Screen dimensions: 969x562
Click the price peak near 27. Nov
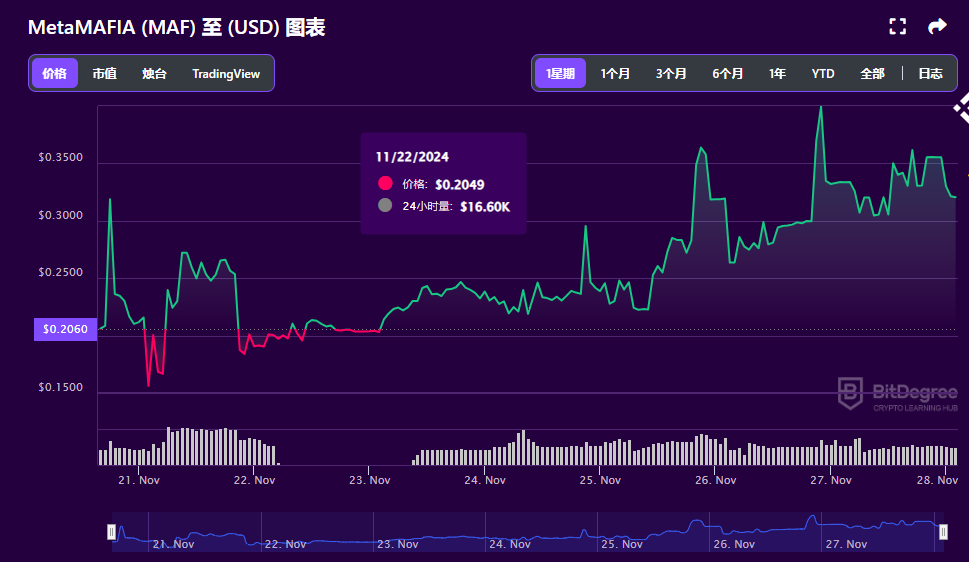click(x=821, y=107)
